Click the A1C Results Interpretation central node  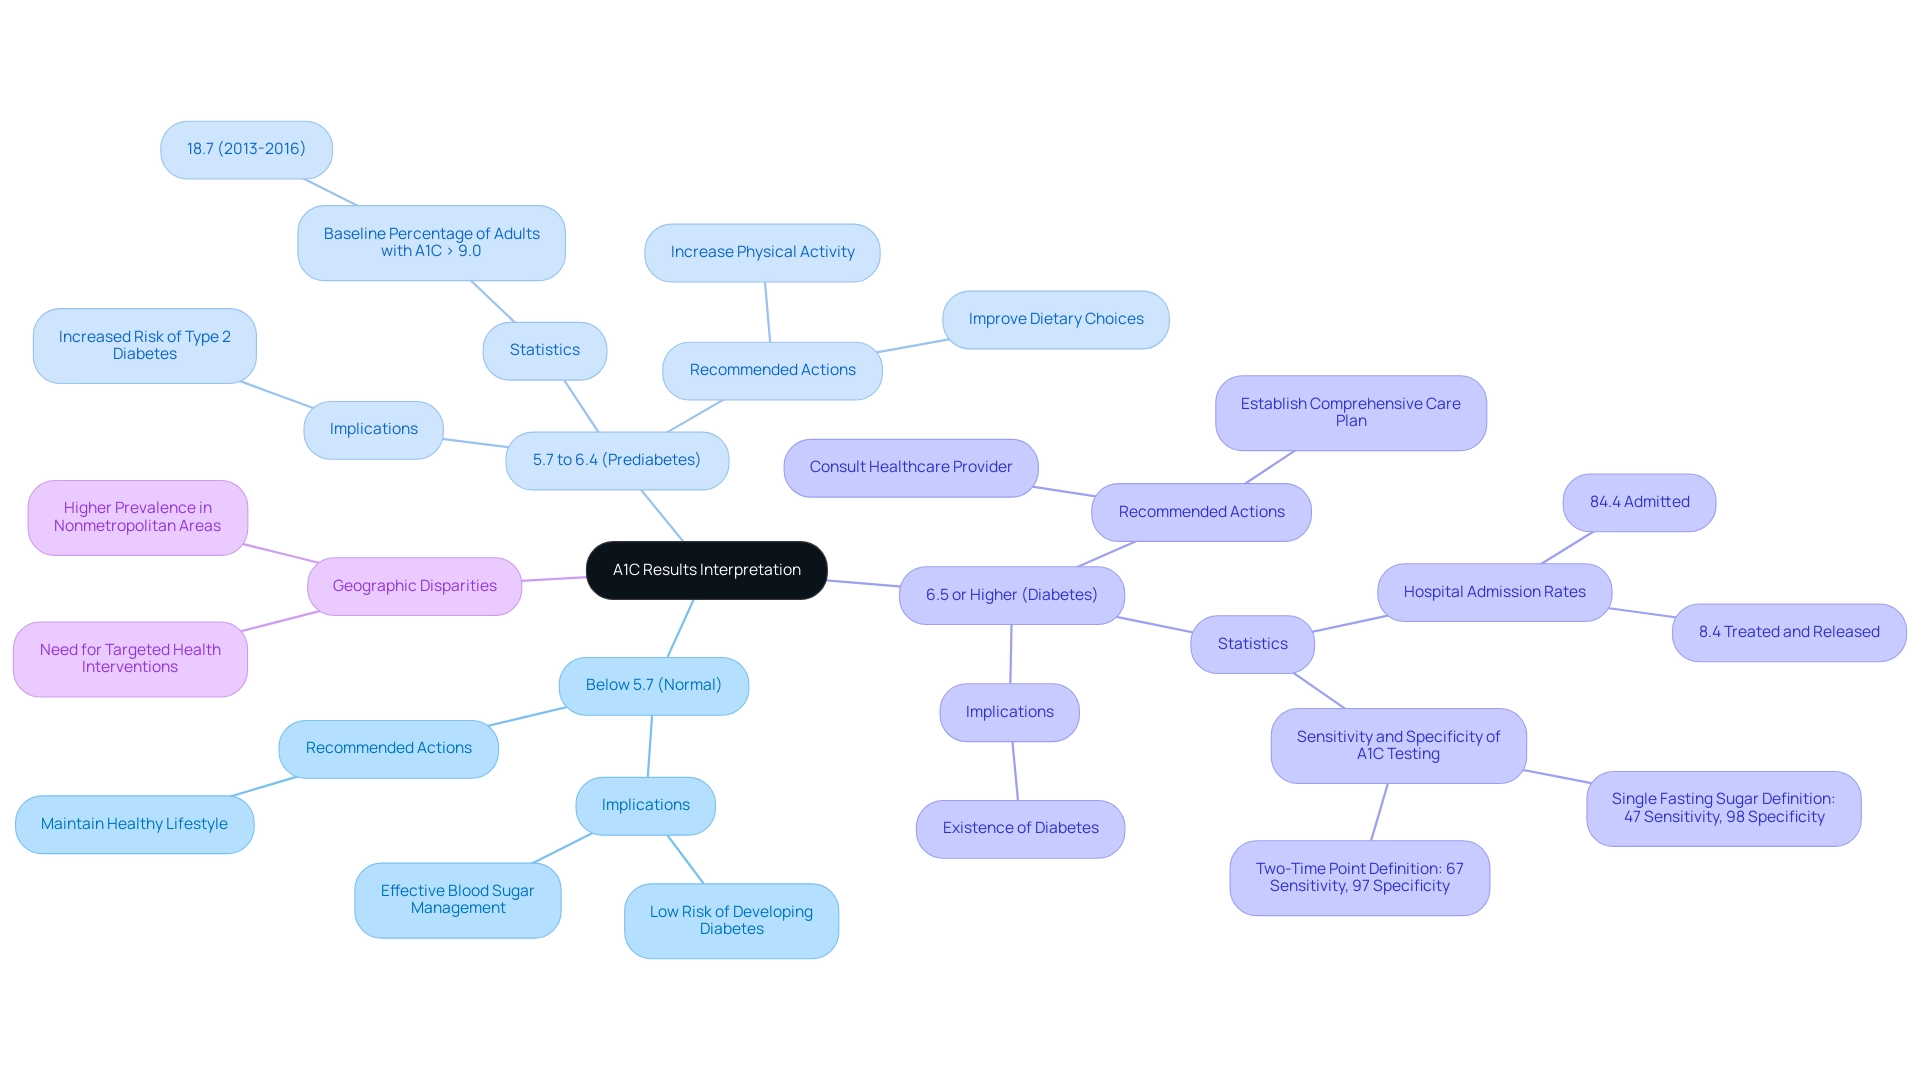[x=707, y=569]
